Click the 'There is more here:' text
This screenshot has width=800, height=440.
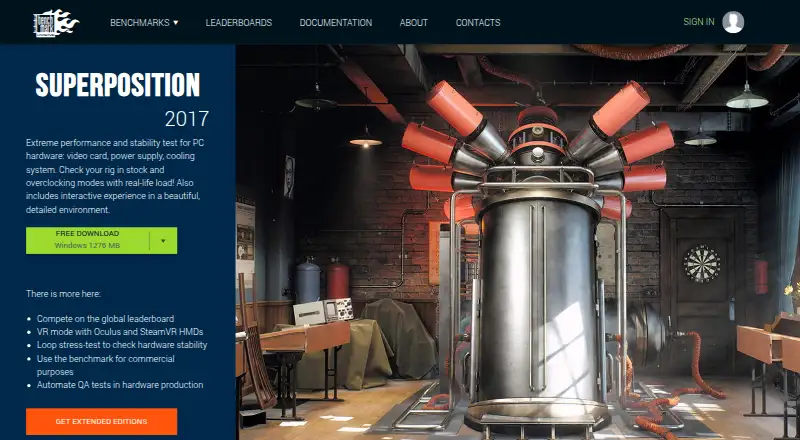pos(63,294)
